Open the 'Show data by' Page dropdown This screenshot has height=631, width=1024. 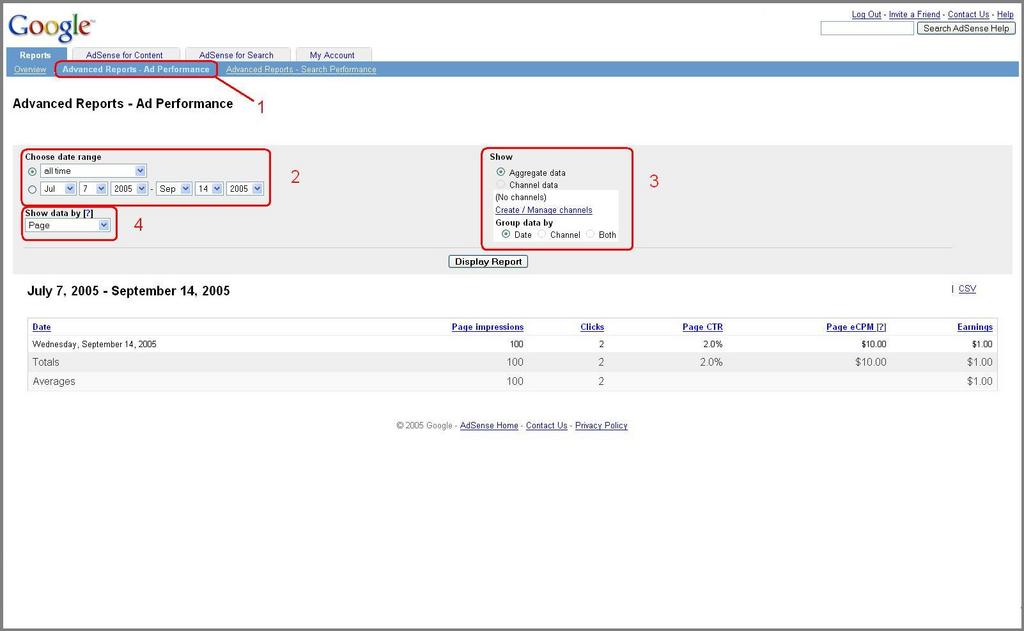(68, 226)
